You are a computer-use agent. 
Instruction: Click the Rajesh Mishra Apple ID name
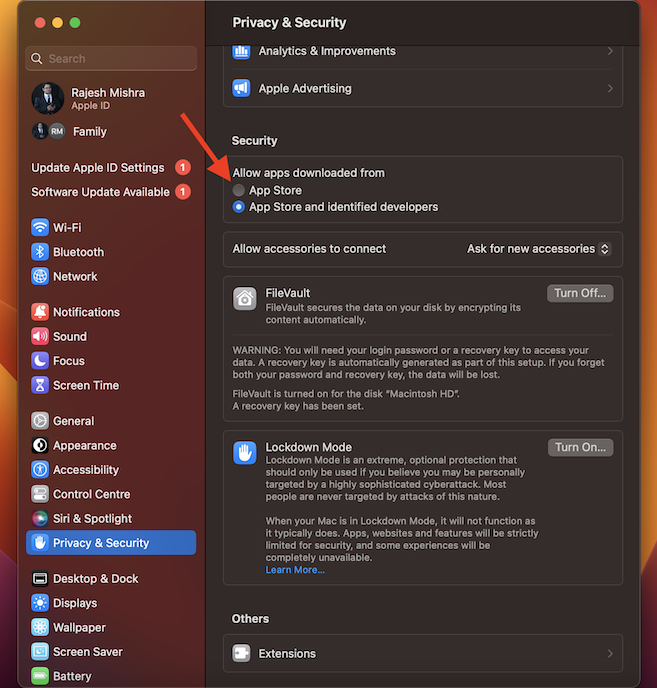click(x=108, y=93)
